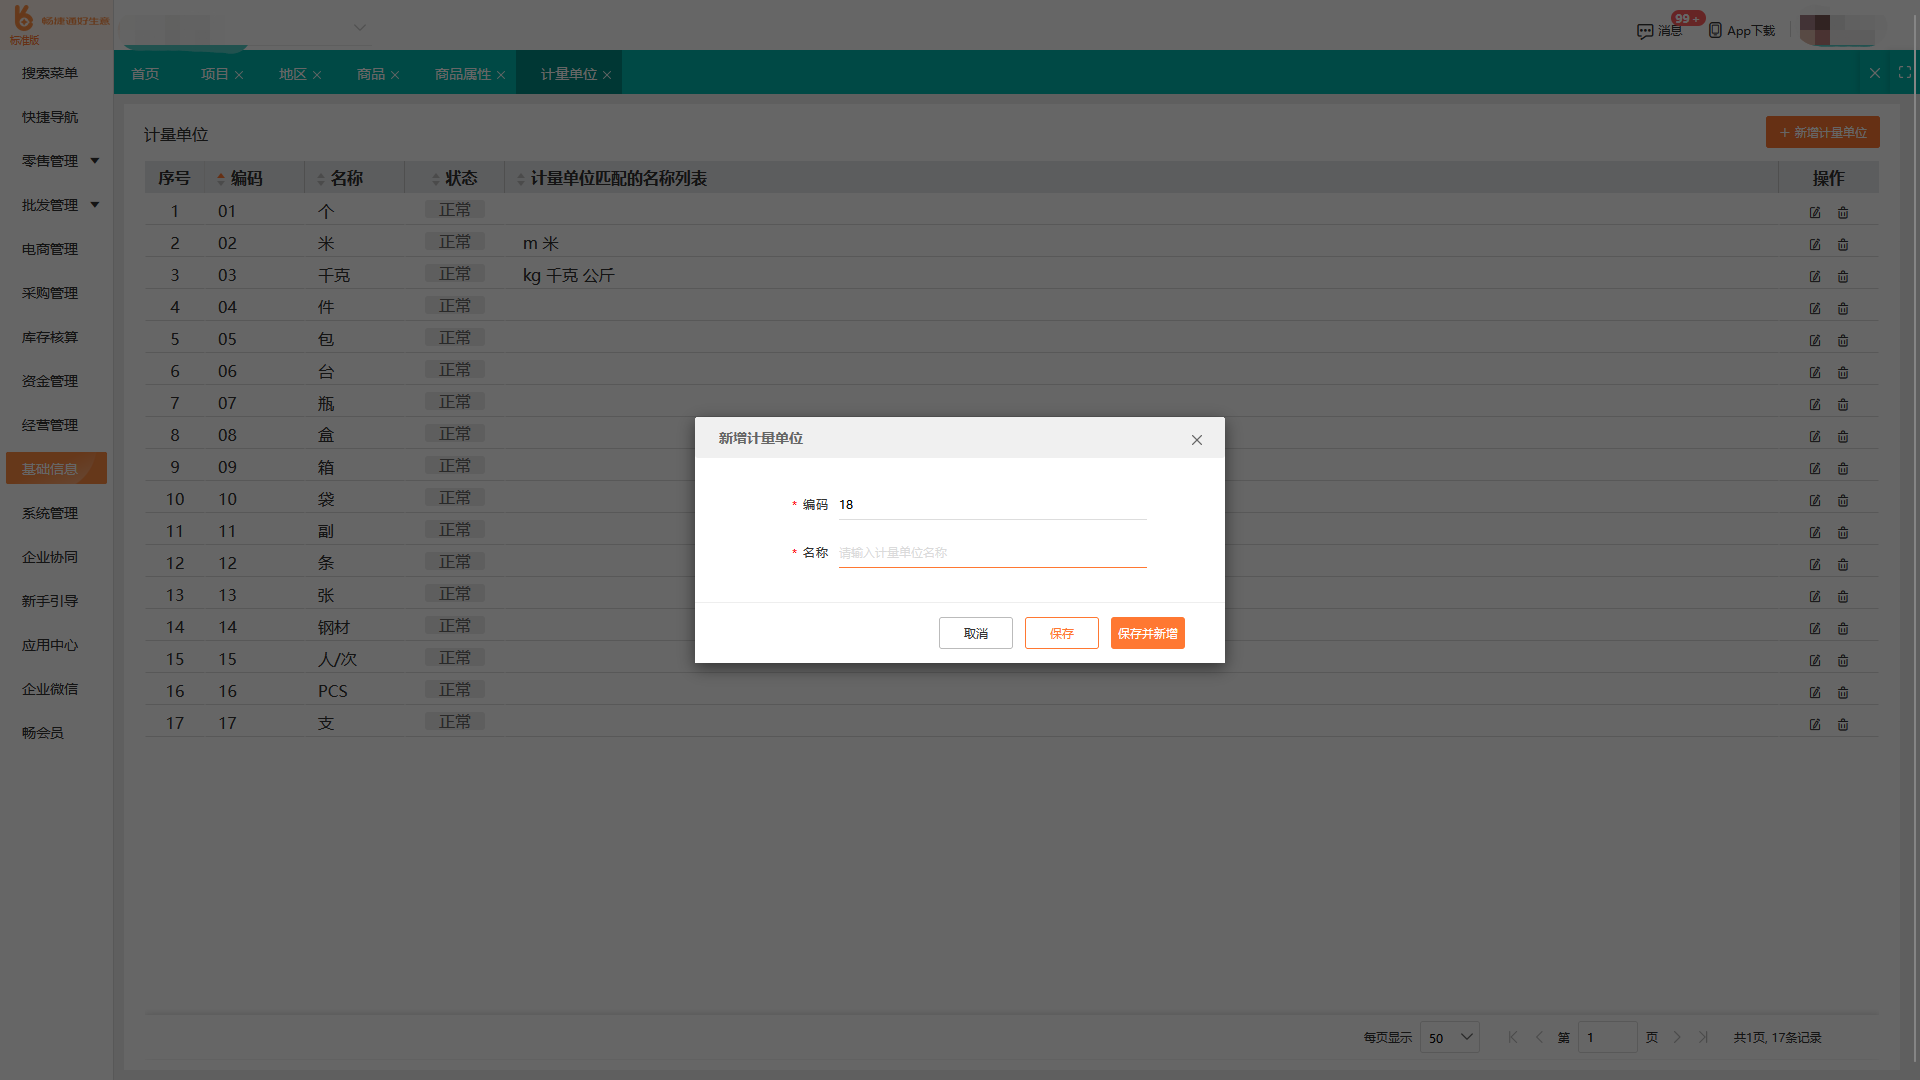This screenshot has width=1920, height=1080.
Task: Expand 批发管理 sidebar menu
Action: tap(55, 204)
